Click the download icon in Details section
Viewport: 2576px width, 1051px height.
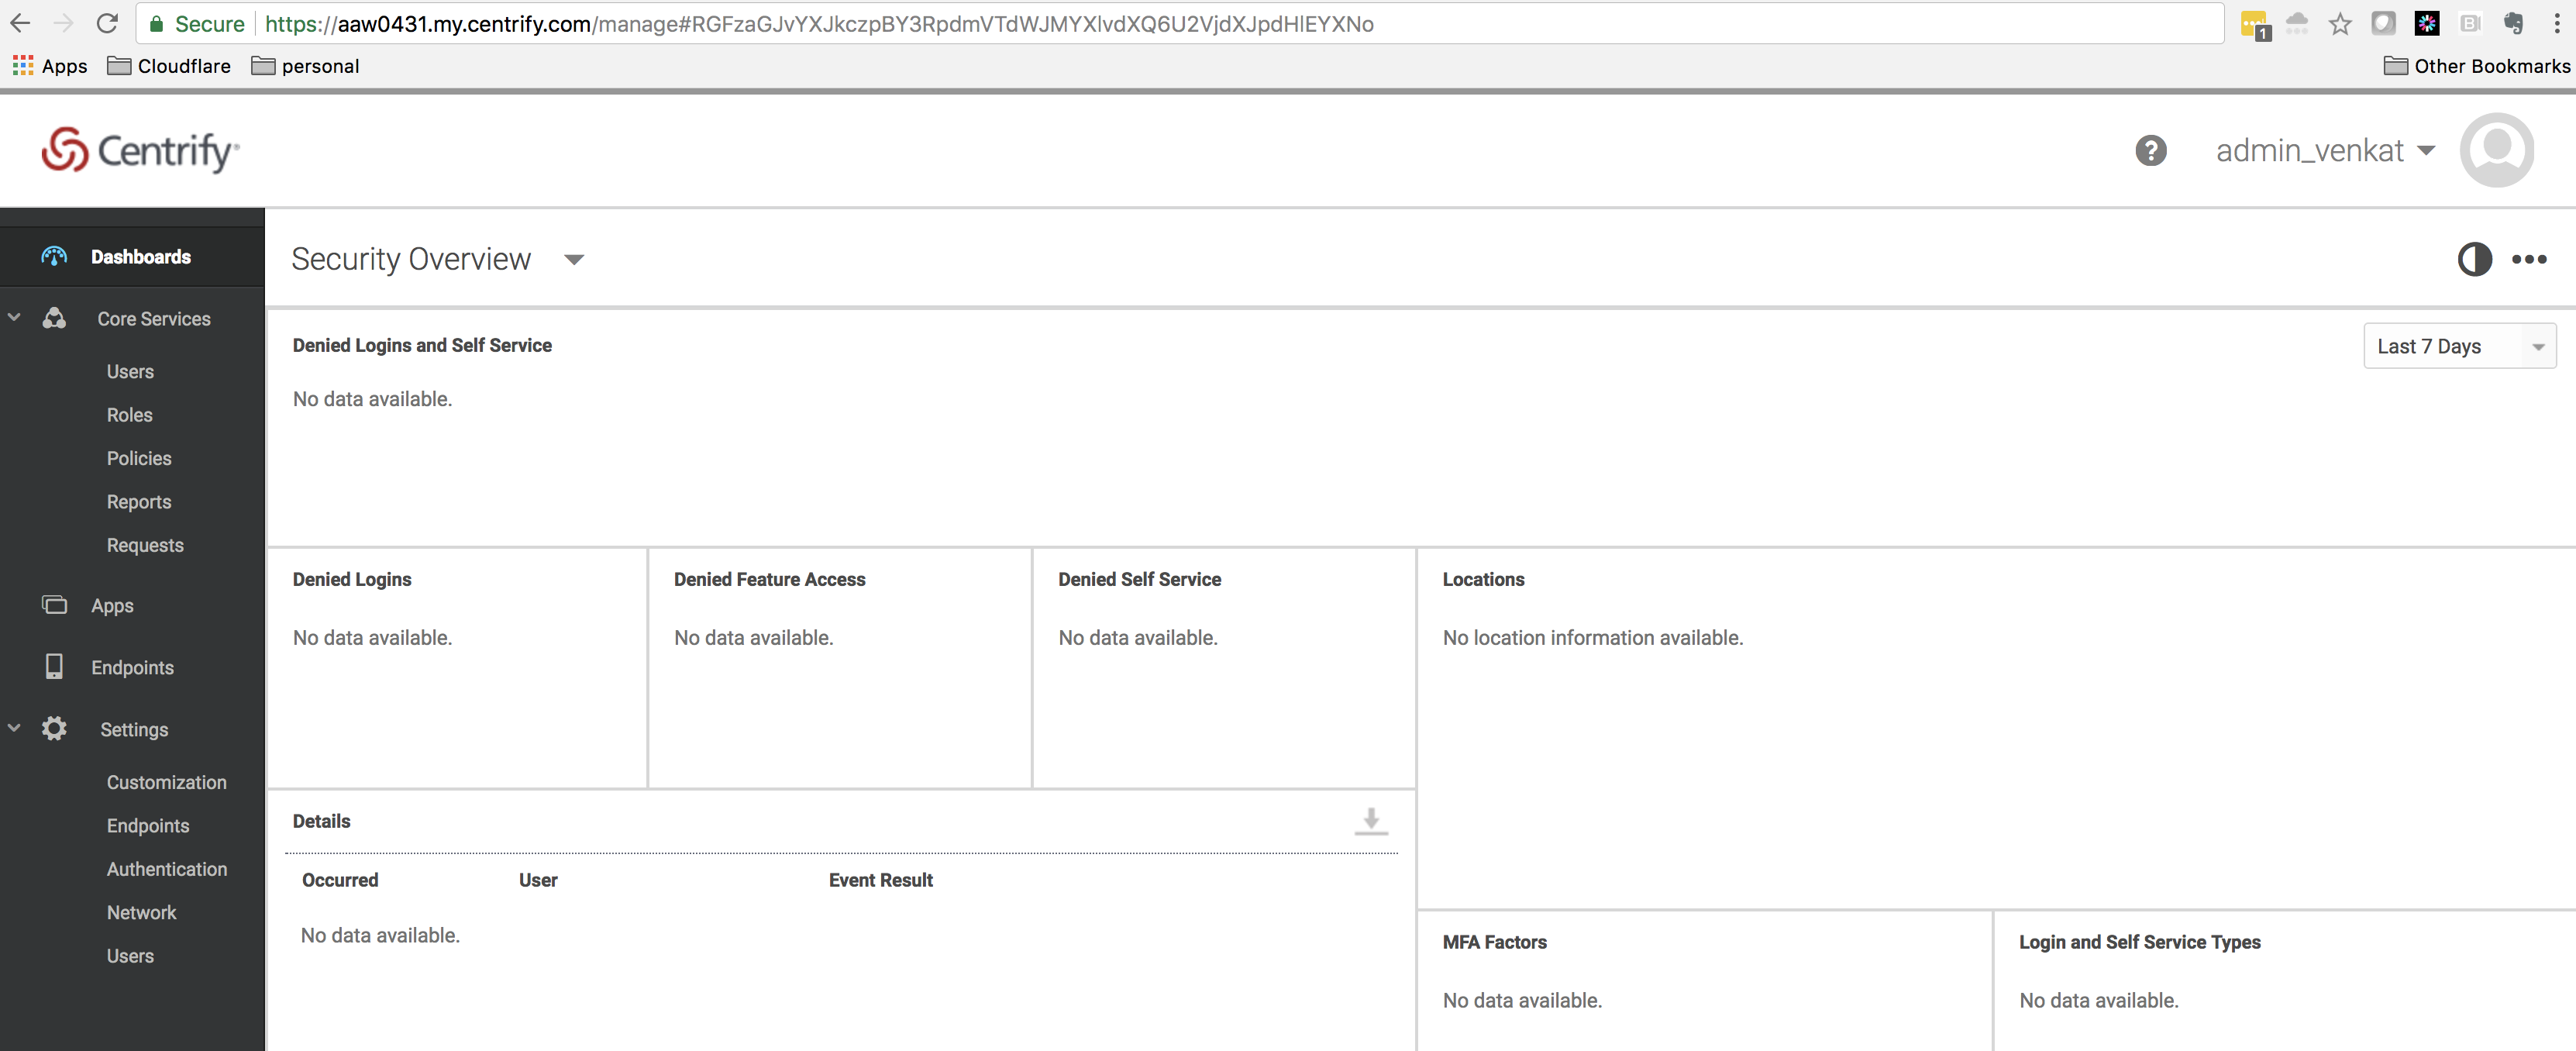[x=1372, y=821]
